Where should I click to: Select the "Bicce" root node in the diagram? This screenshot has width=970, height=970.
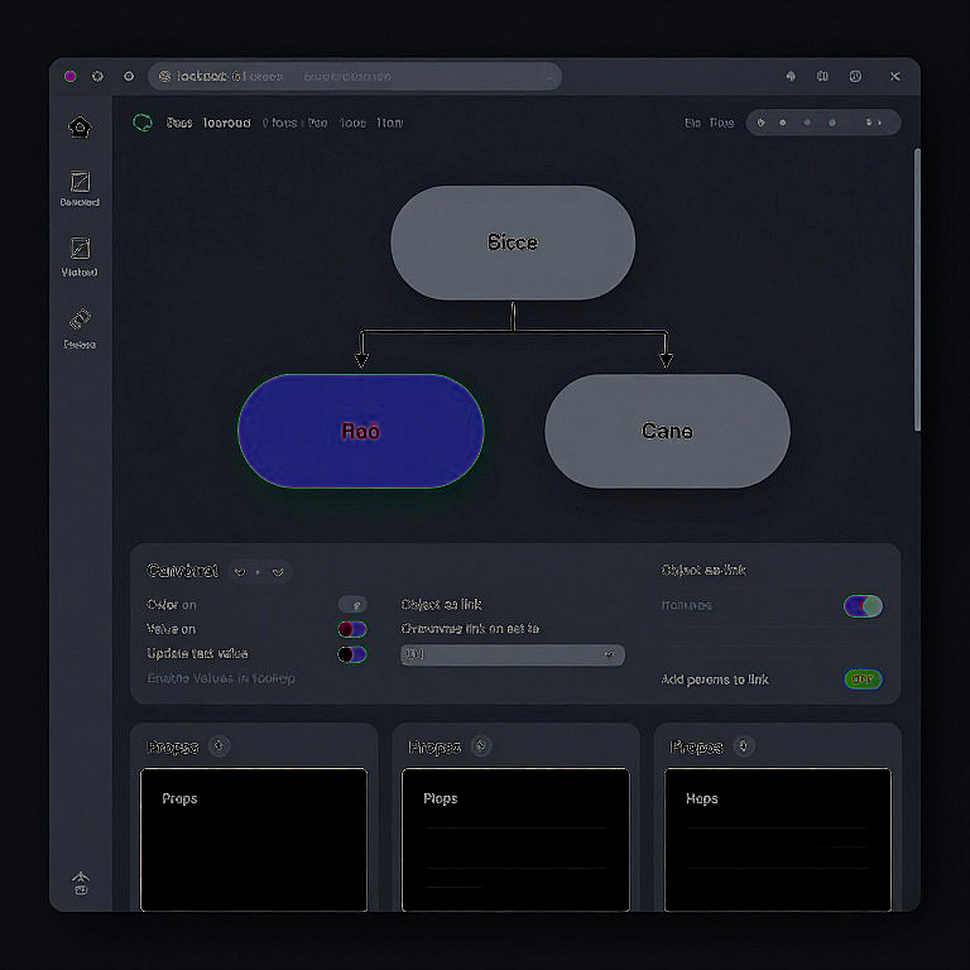tap(513, 242)
